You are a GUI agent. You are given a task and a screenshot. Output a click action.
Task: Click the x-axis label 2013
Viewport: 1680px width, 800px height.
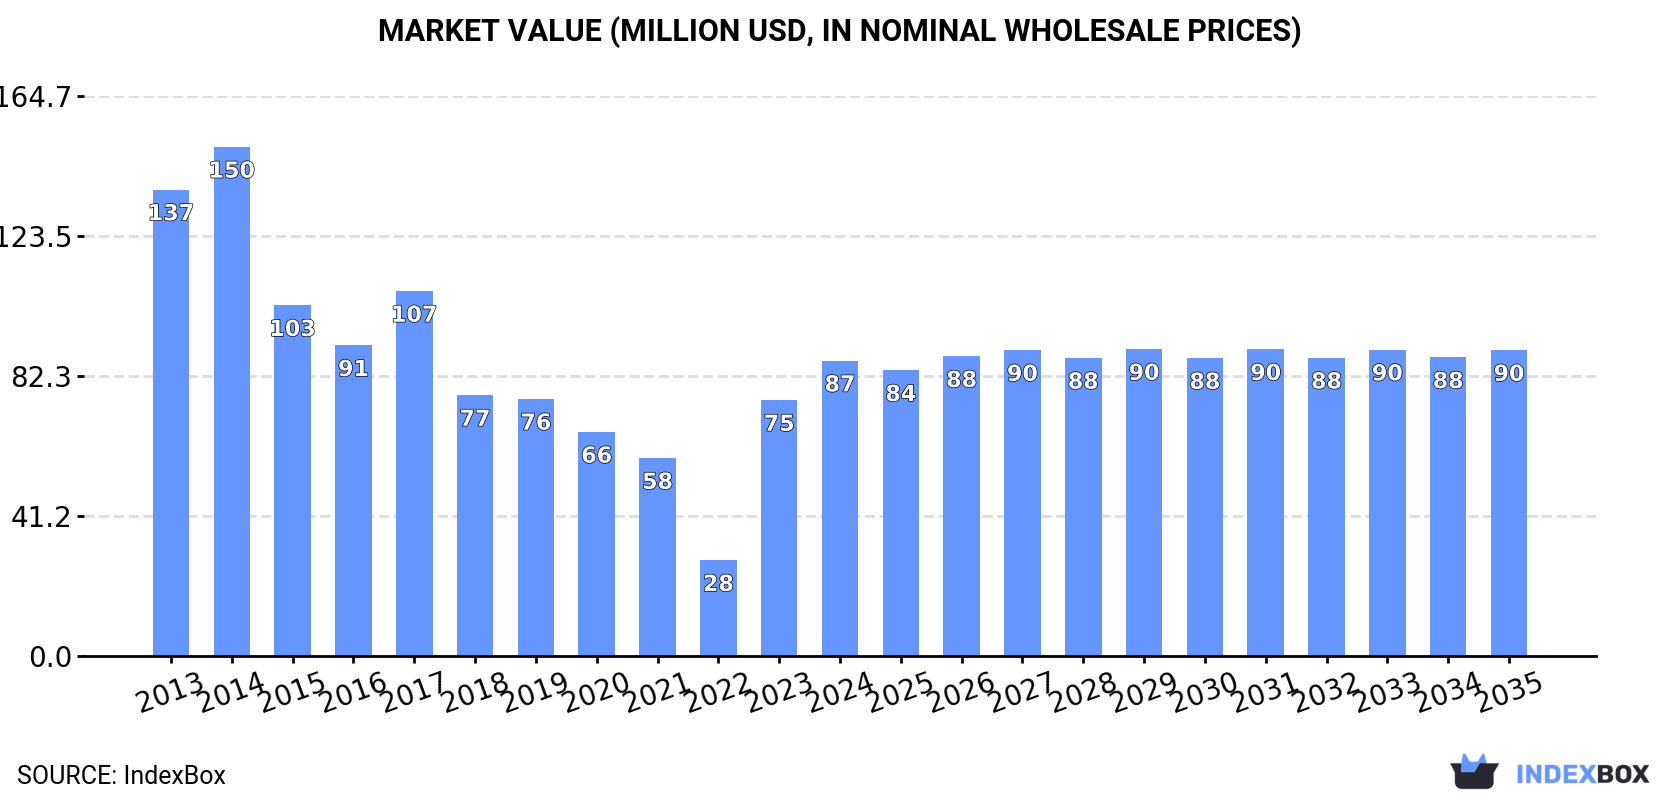170,692
